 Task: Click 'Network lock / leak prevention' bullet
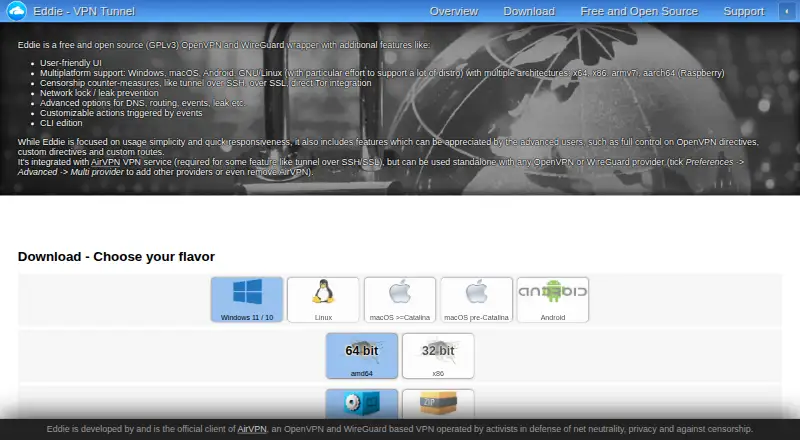coord(99,93)
